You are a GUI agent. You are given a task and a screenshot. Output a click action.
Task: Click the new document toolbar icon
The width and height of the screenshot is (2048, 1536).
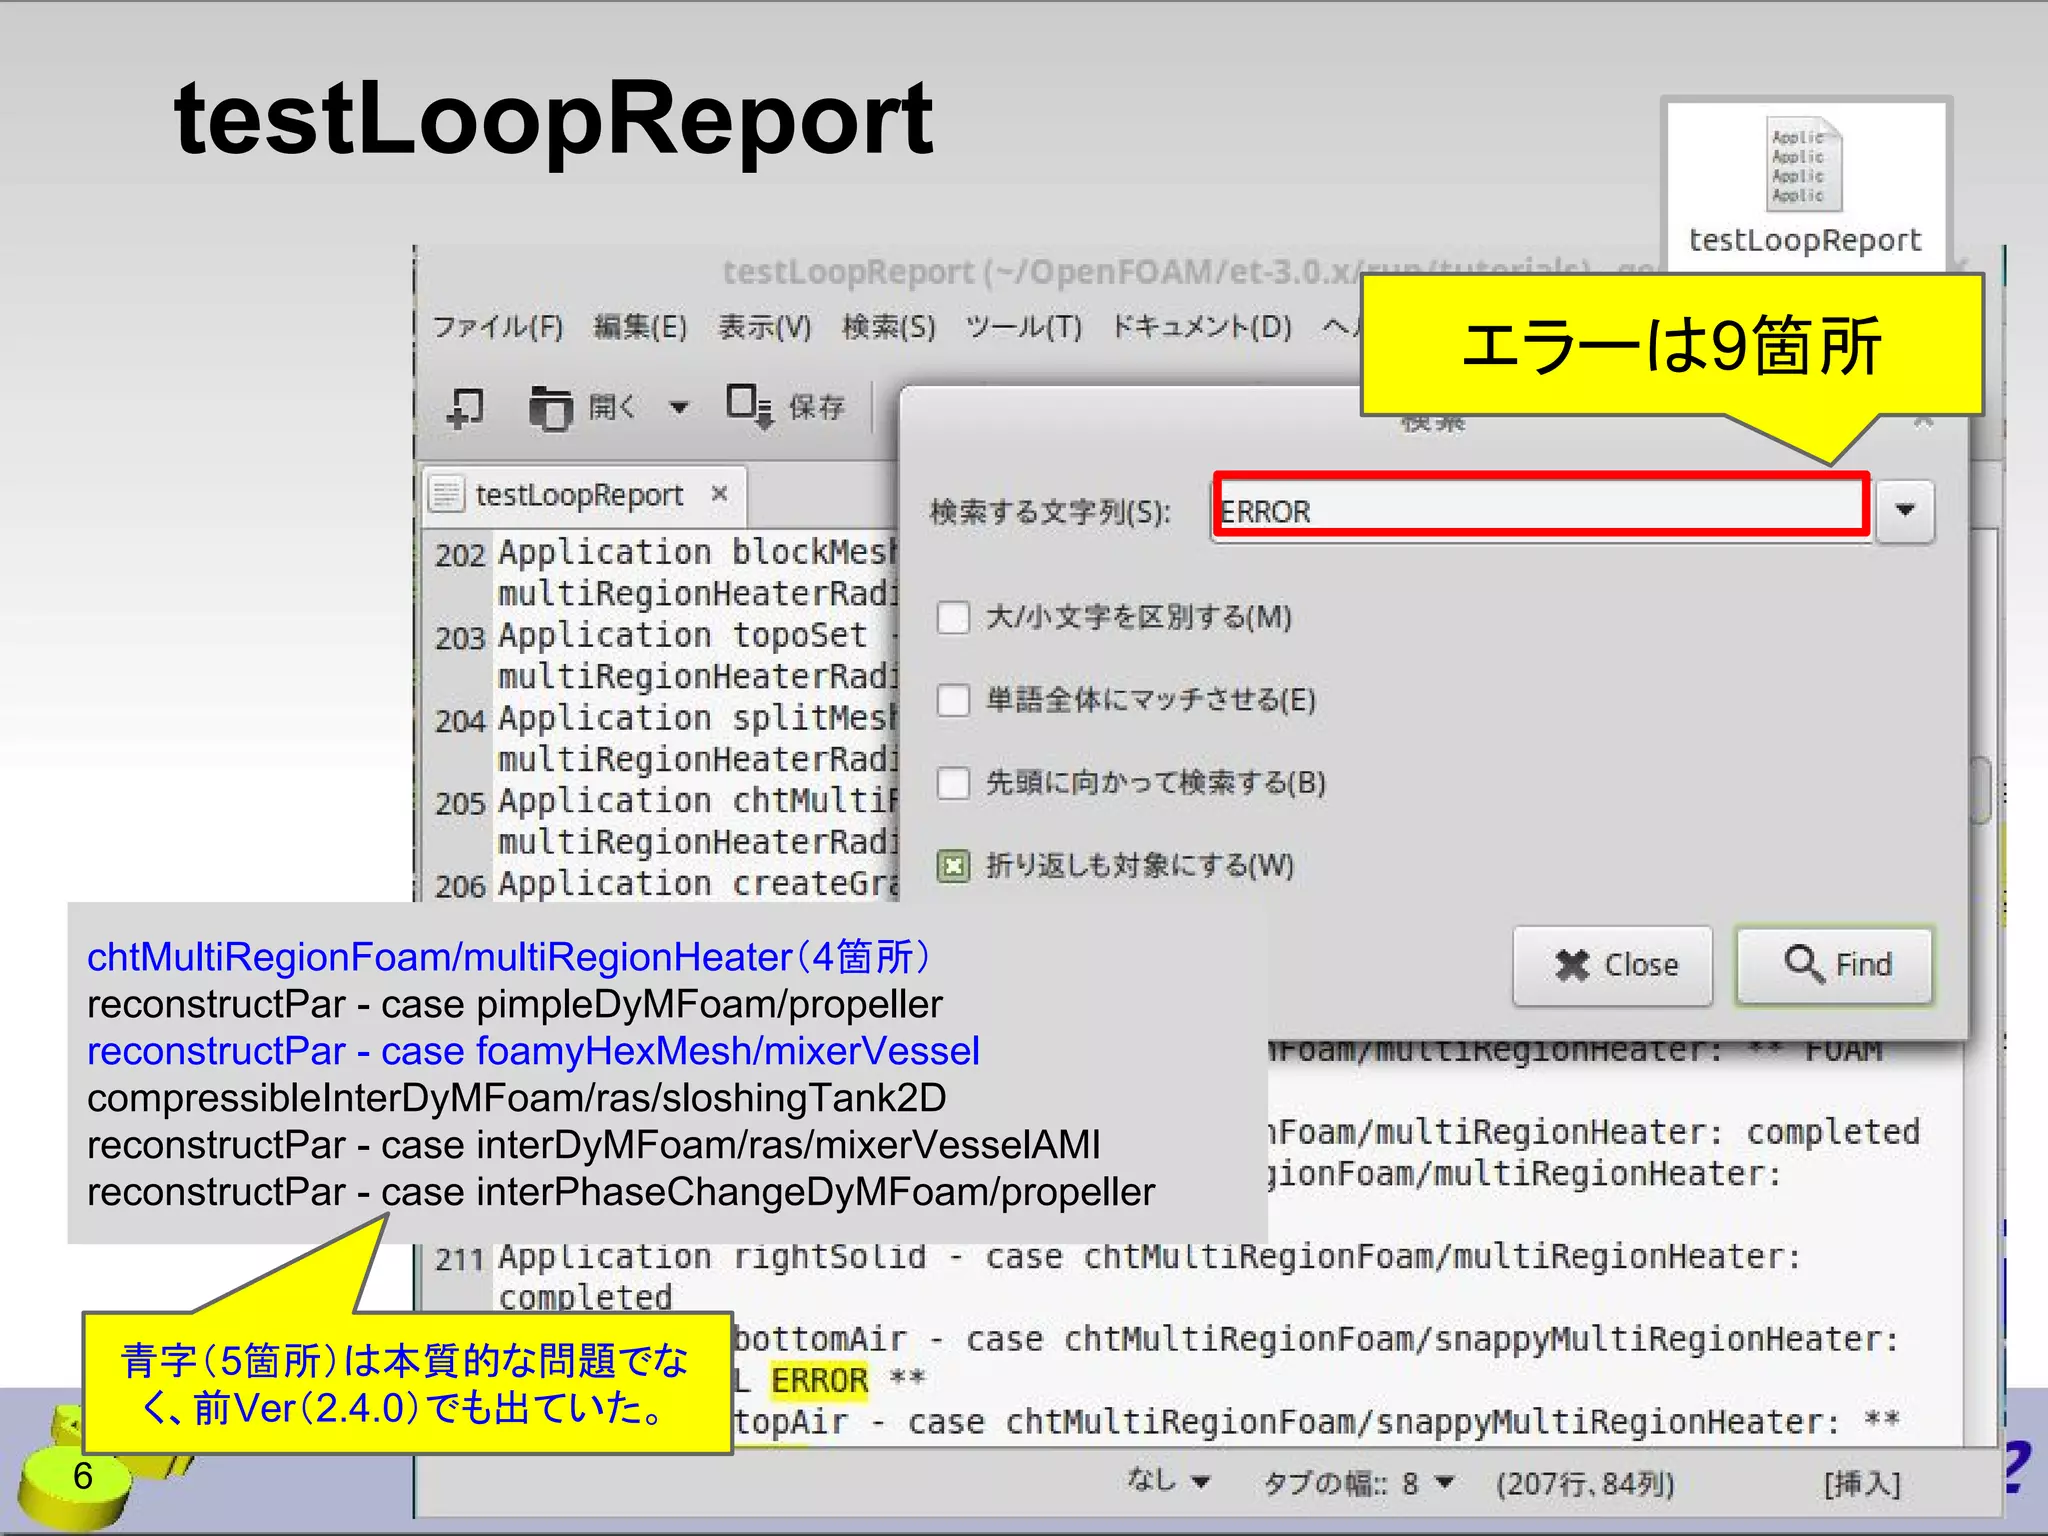465,407
